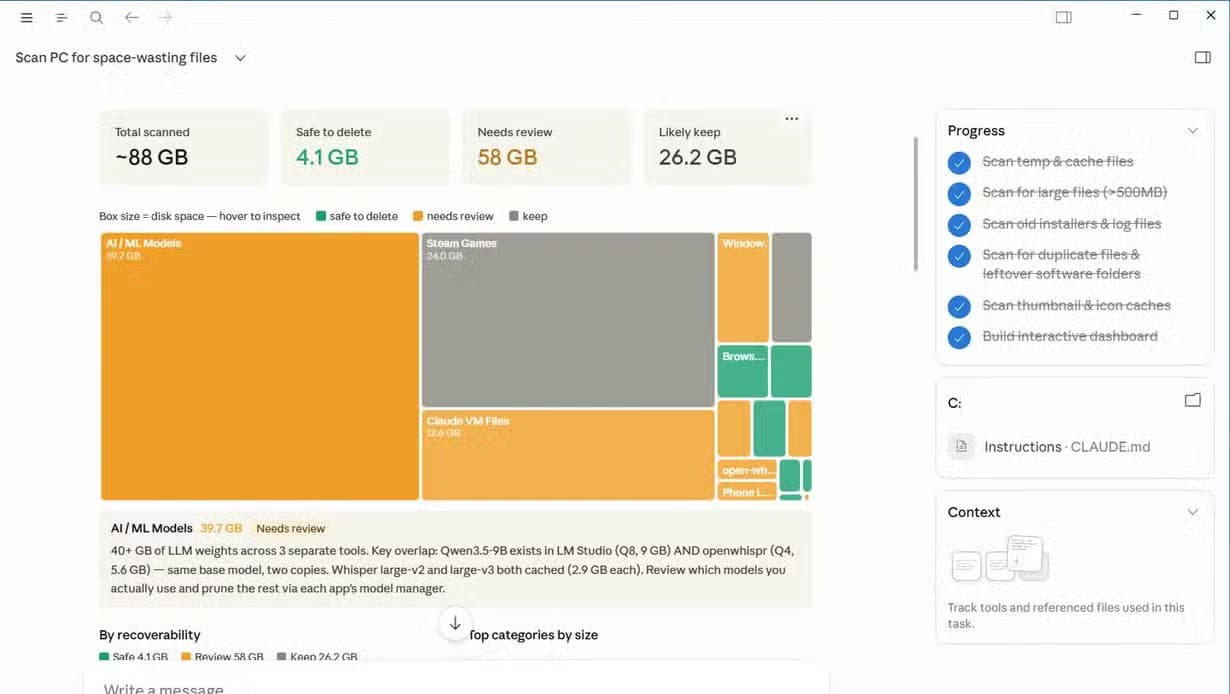Click the CLAUDE.md document icon
This screenshot has width=1230, height=694.
click(x=961, y=446)
